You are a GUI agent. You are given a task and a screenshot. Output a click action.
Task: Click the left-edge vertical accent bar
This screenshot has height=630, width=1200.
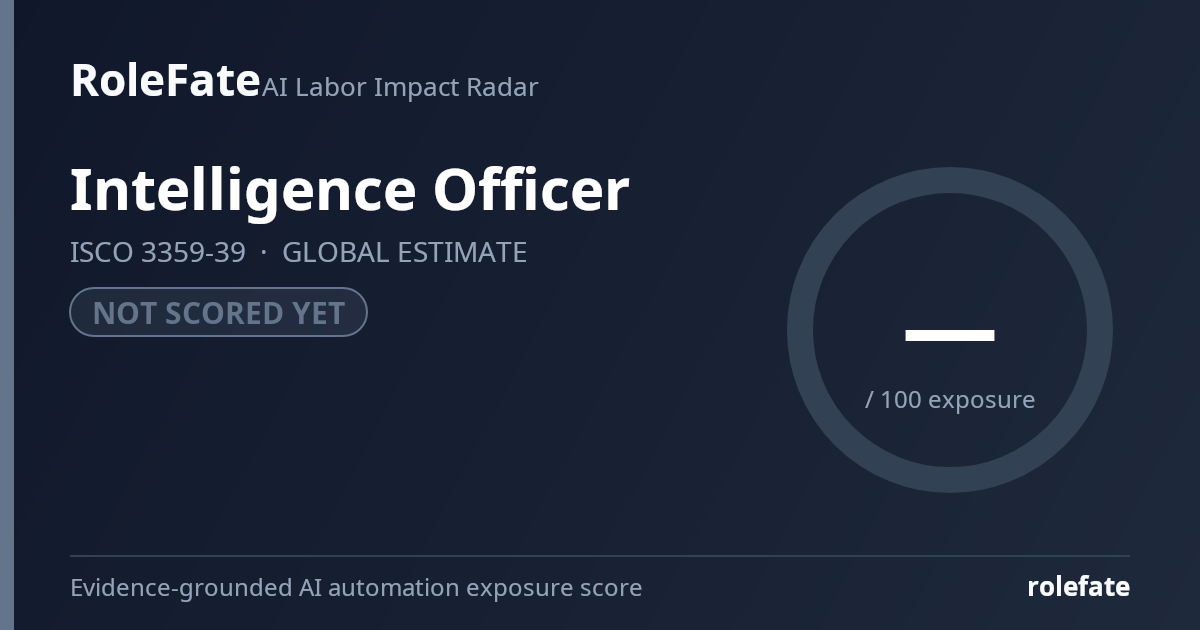(7, 315)
